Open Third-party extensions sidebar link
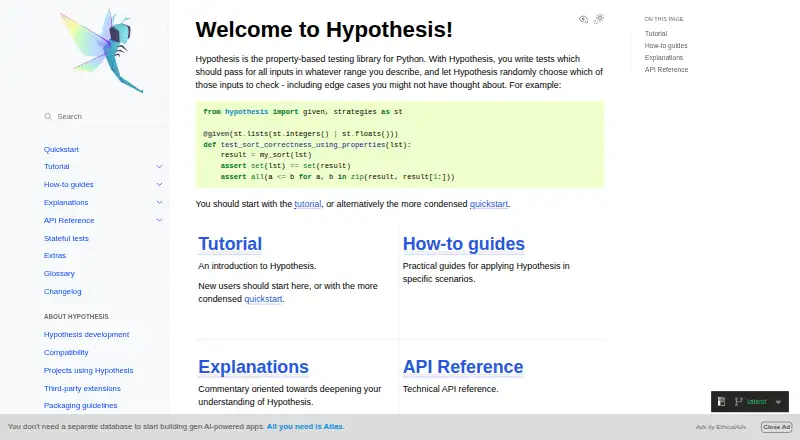 point(82,388)
